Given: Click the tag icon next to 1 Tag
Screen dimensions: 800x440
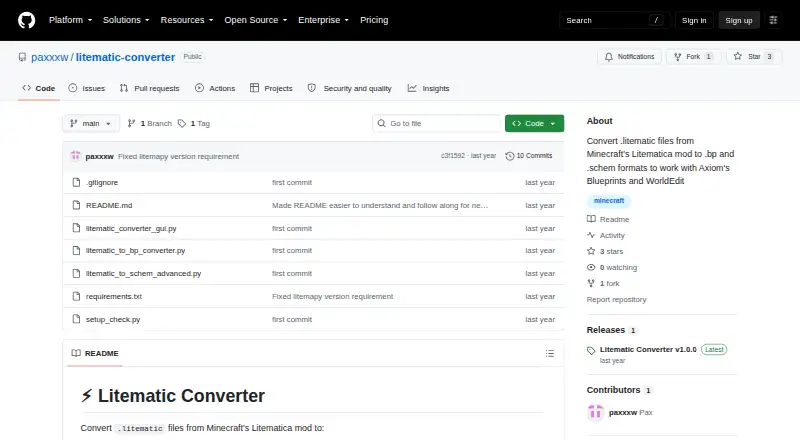Looking at the screenshot, I should (x=182, y=124).
